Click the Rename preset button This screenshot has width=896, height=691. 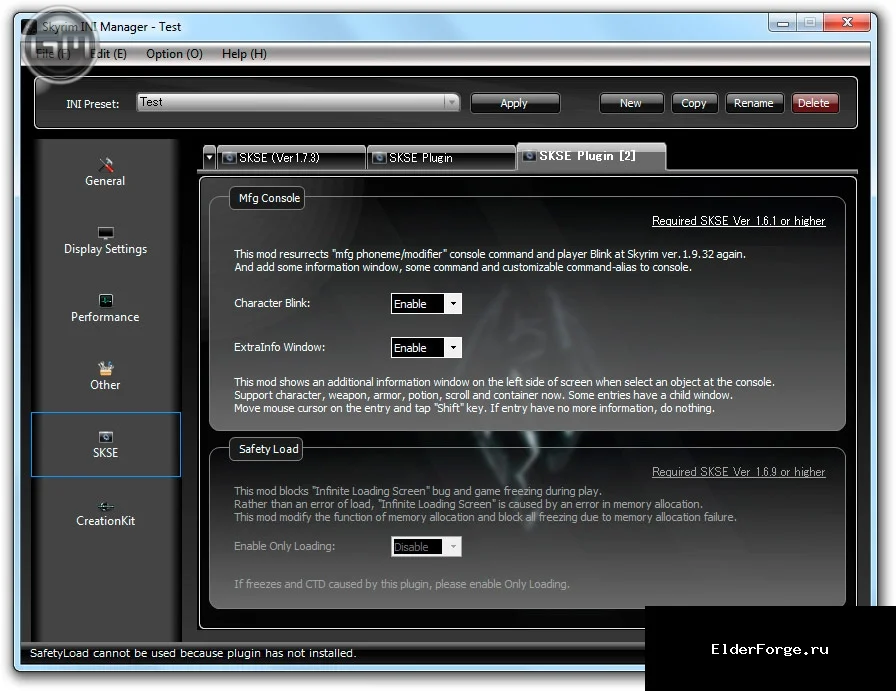(753, 103)
